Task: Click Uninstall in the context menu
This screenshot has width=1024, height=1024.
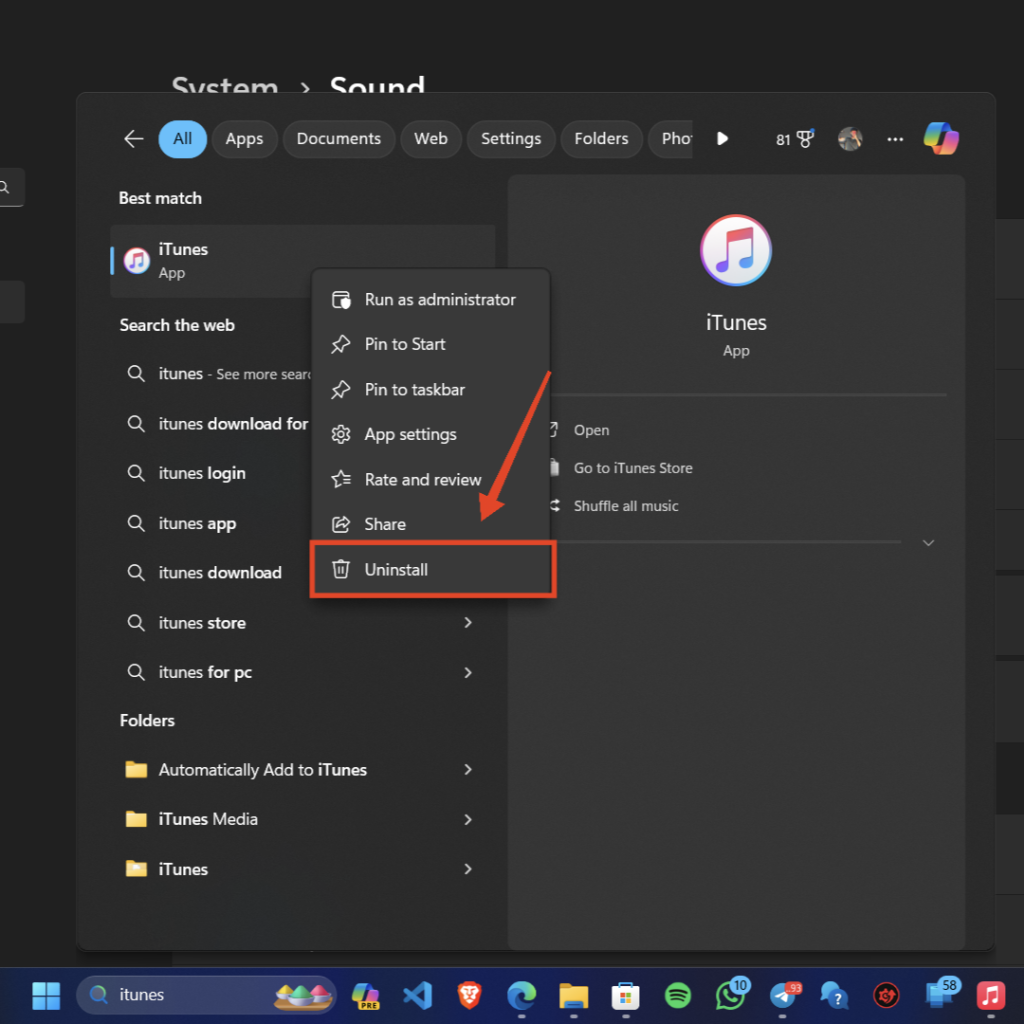Action: (433, 569)
